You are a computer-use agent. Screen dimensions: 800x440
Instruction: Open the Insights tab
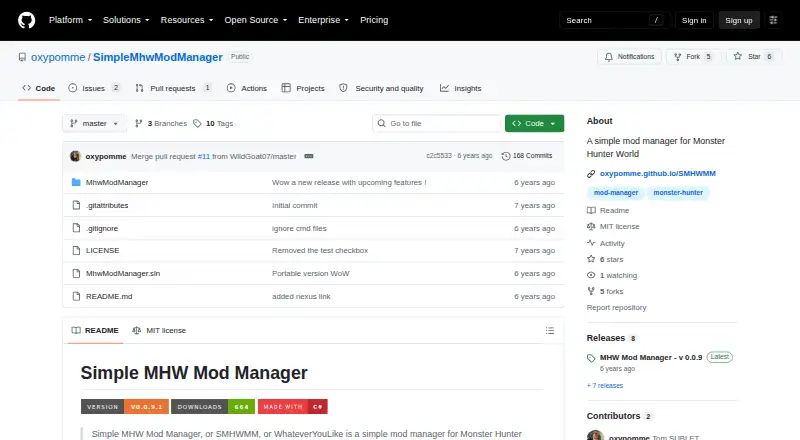pos(461,88)
